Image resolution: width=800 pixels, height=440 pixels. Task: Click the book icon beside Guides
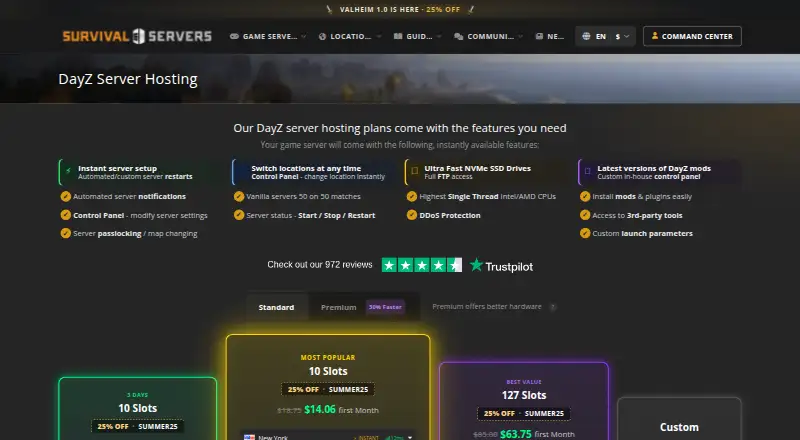tap(398, 36)
